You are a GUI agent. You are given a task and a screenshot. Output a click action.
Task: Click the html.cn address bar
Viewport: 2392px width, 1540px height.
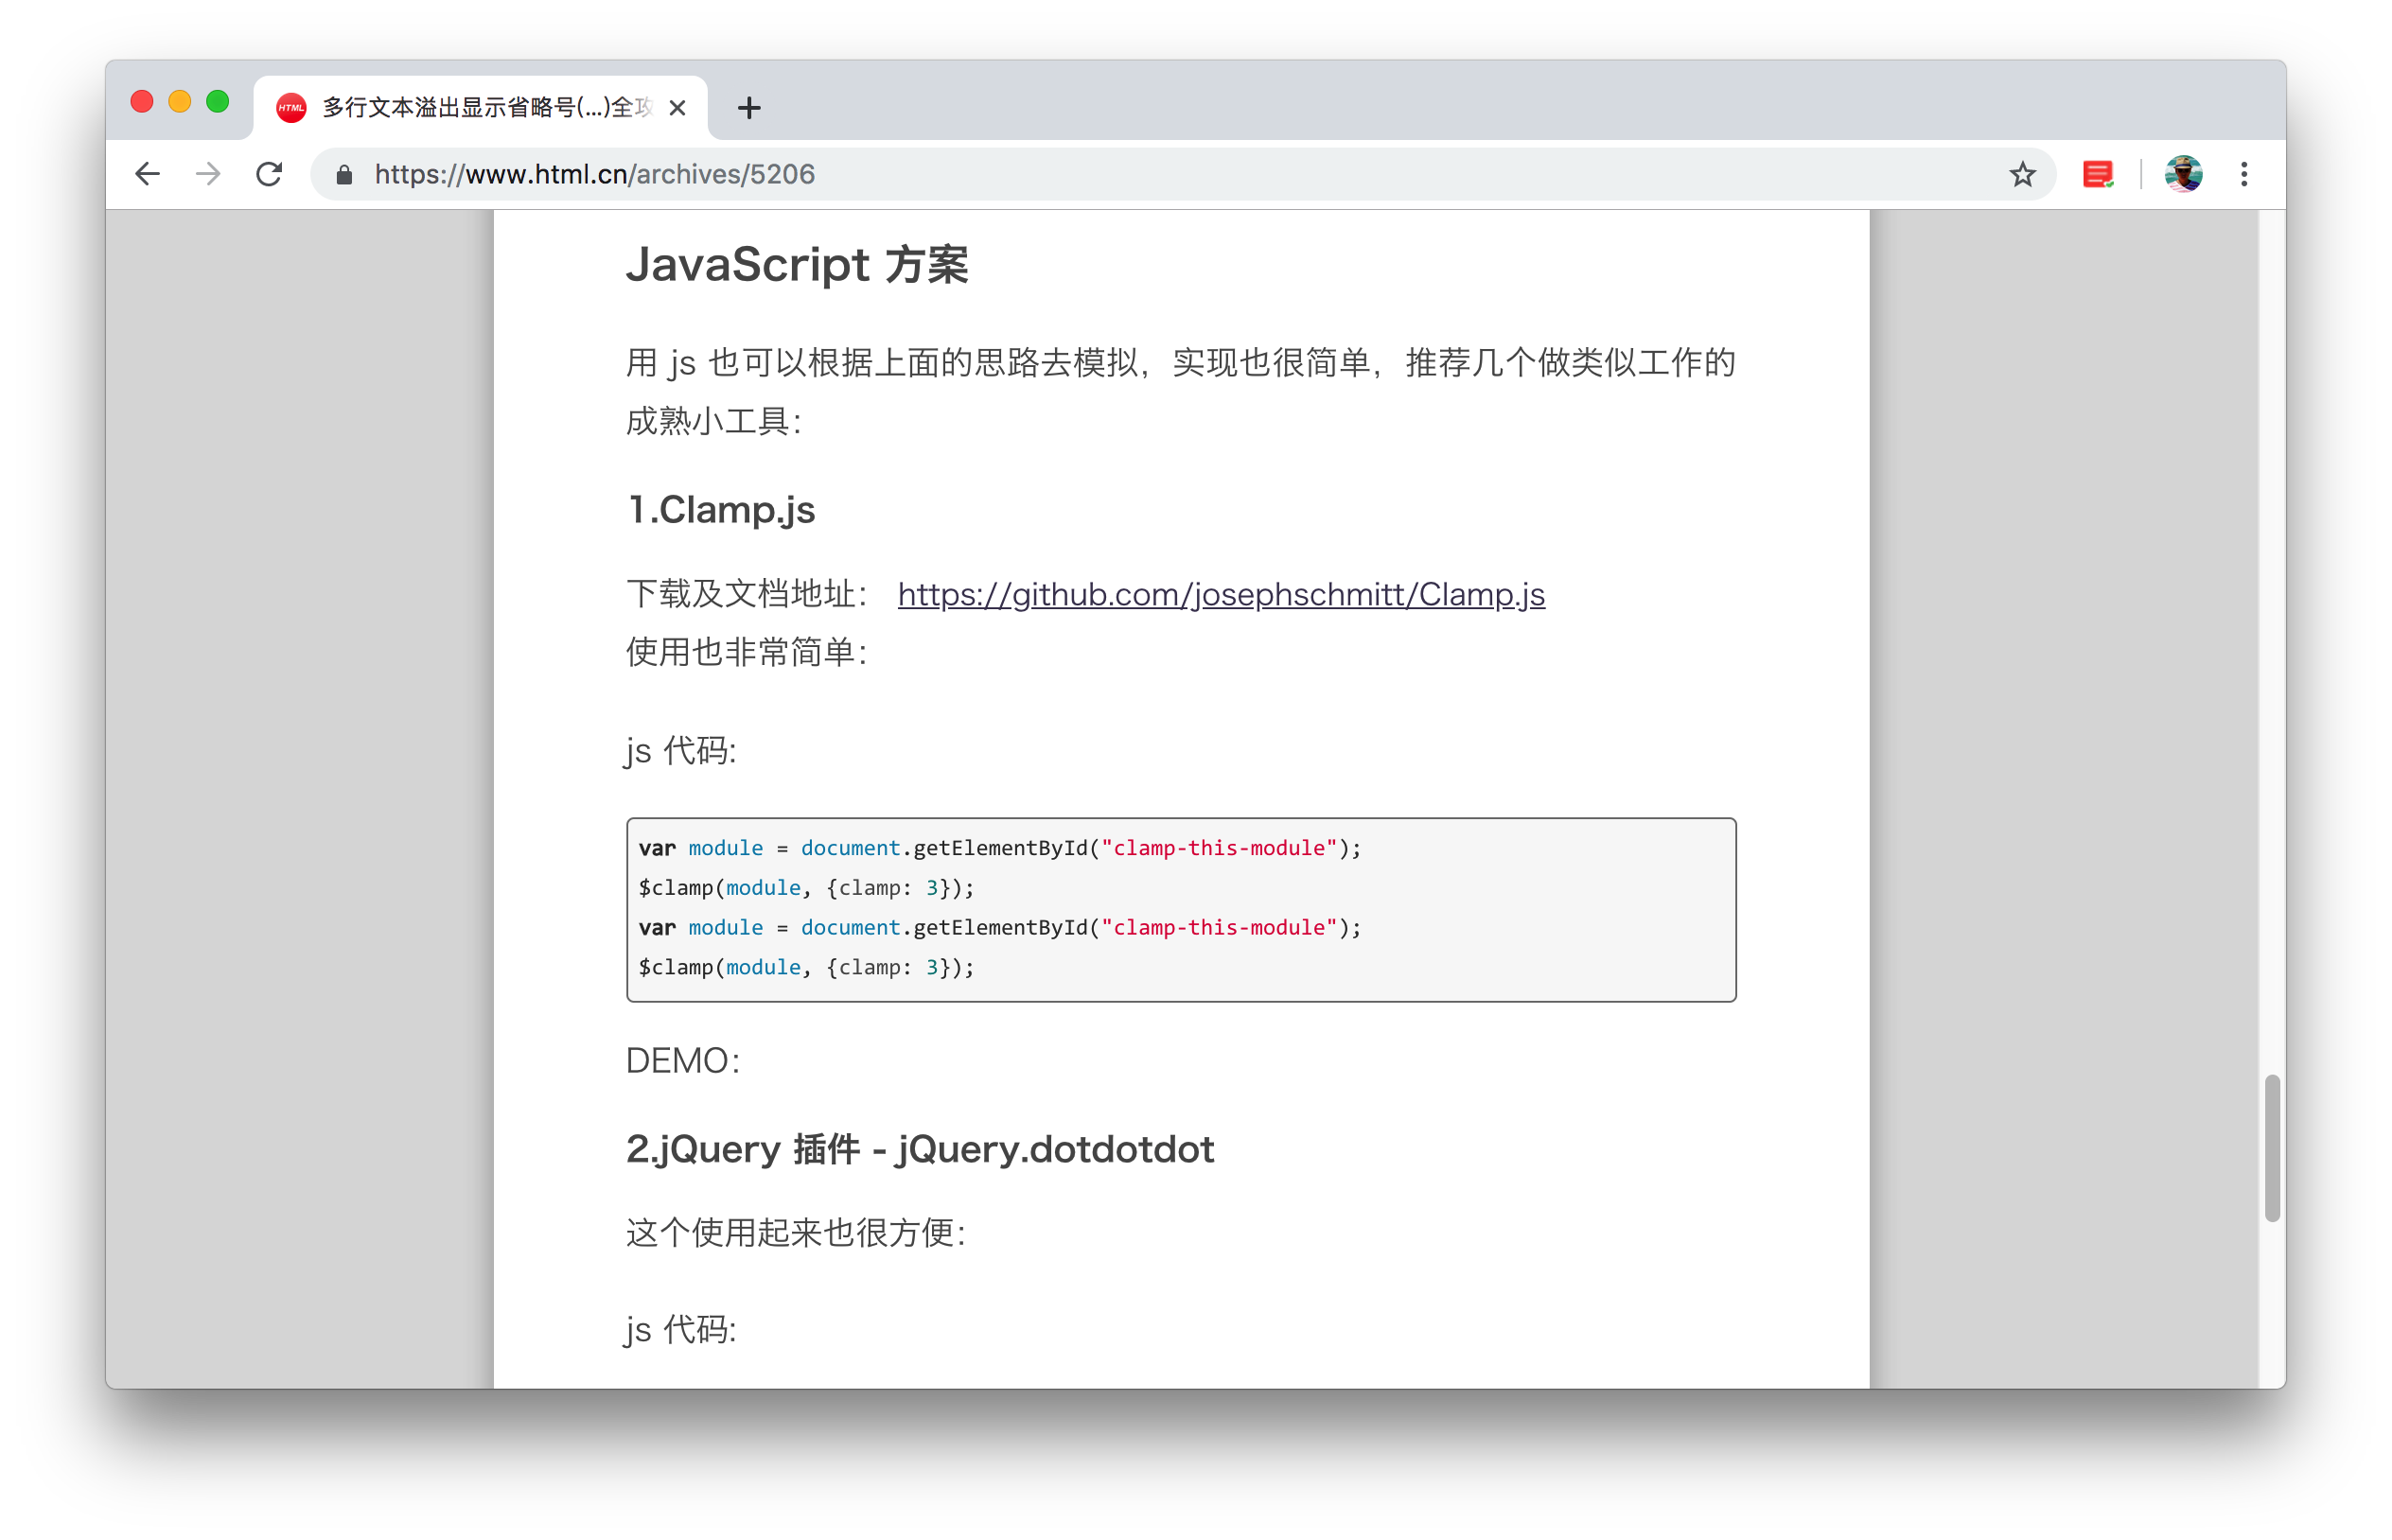1100,174
